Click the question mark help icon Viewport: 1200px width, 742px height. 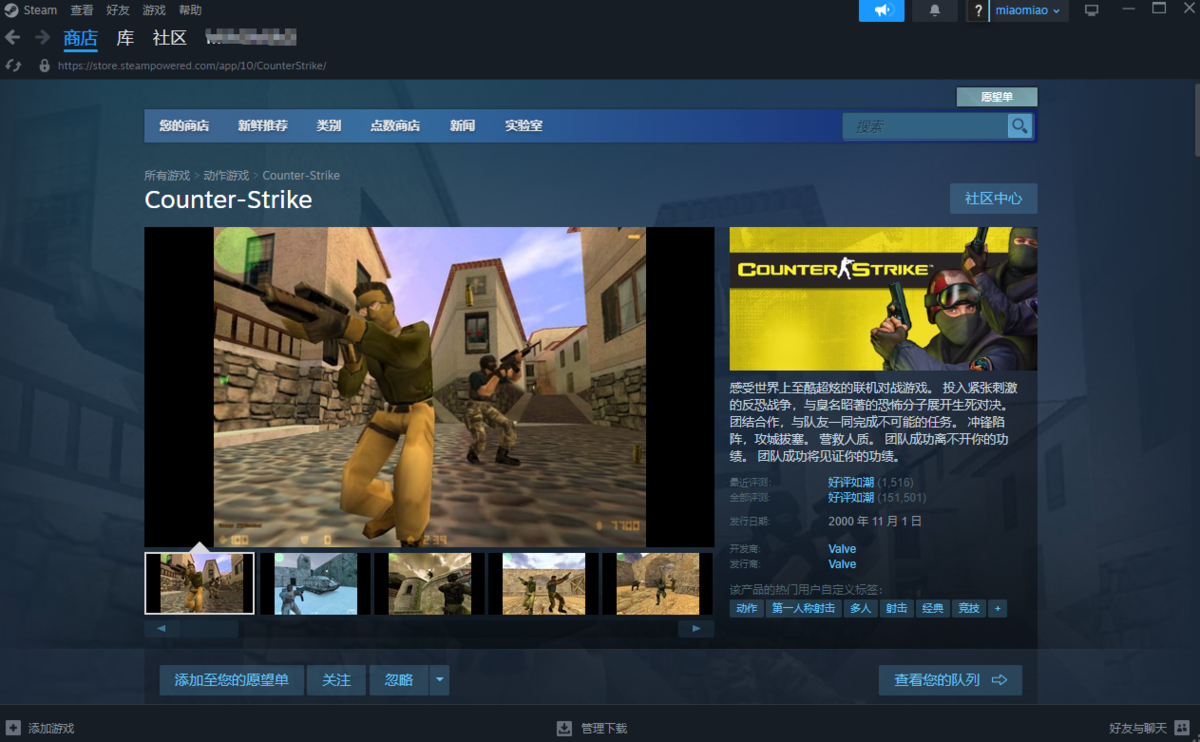point(977,11)
